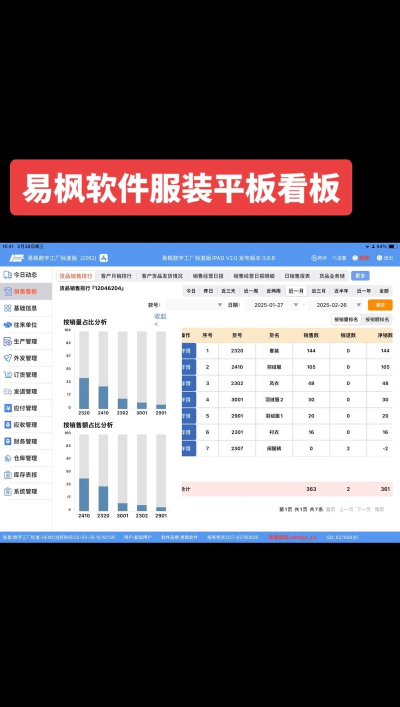Click the orange 清空 button
Image resolution: width=400 pixels, height=707 pixels.
380,305
